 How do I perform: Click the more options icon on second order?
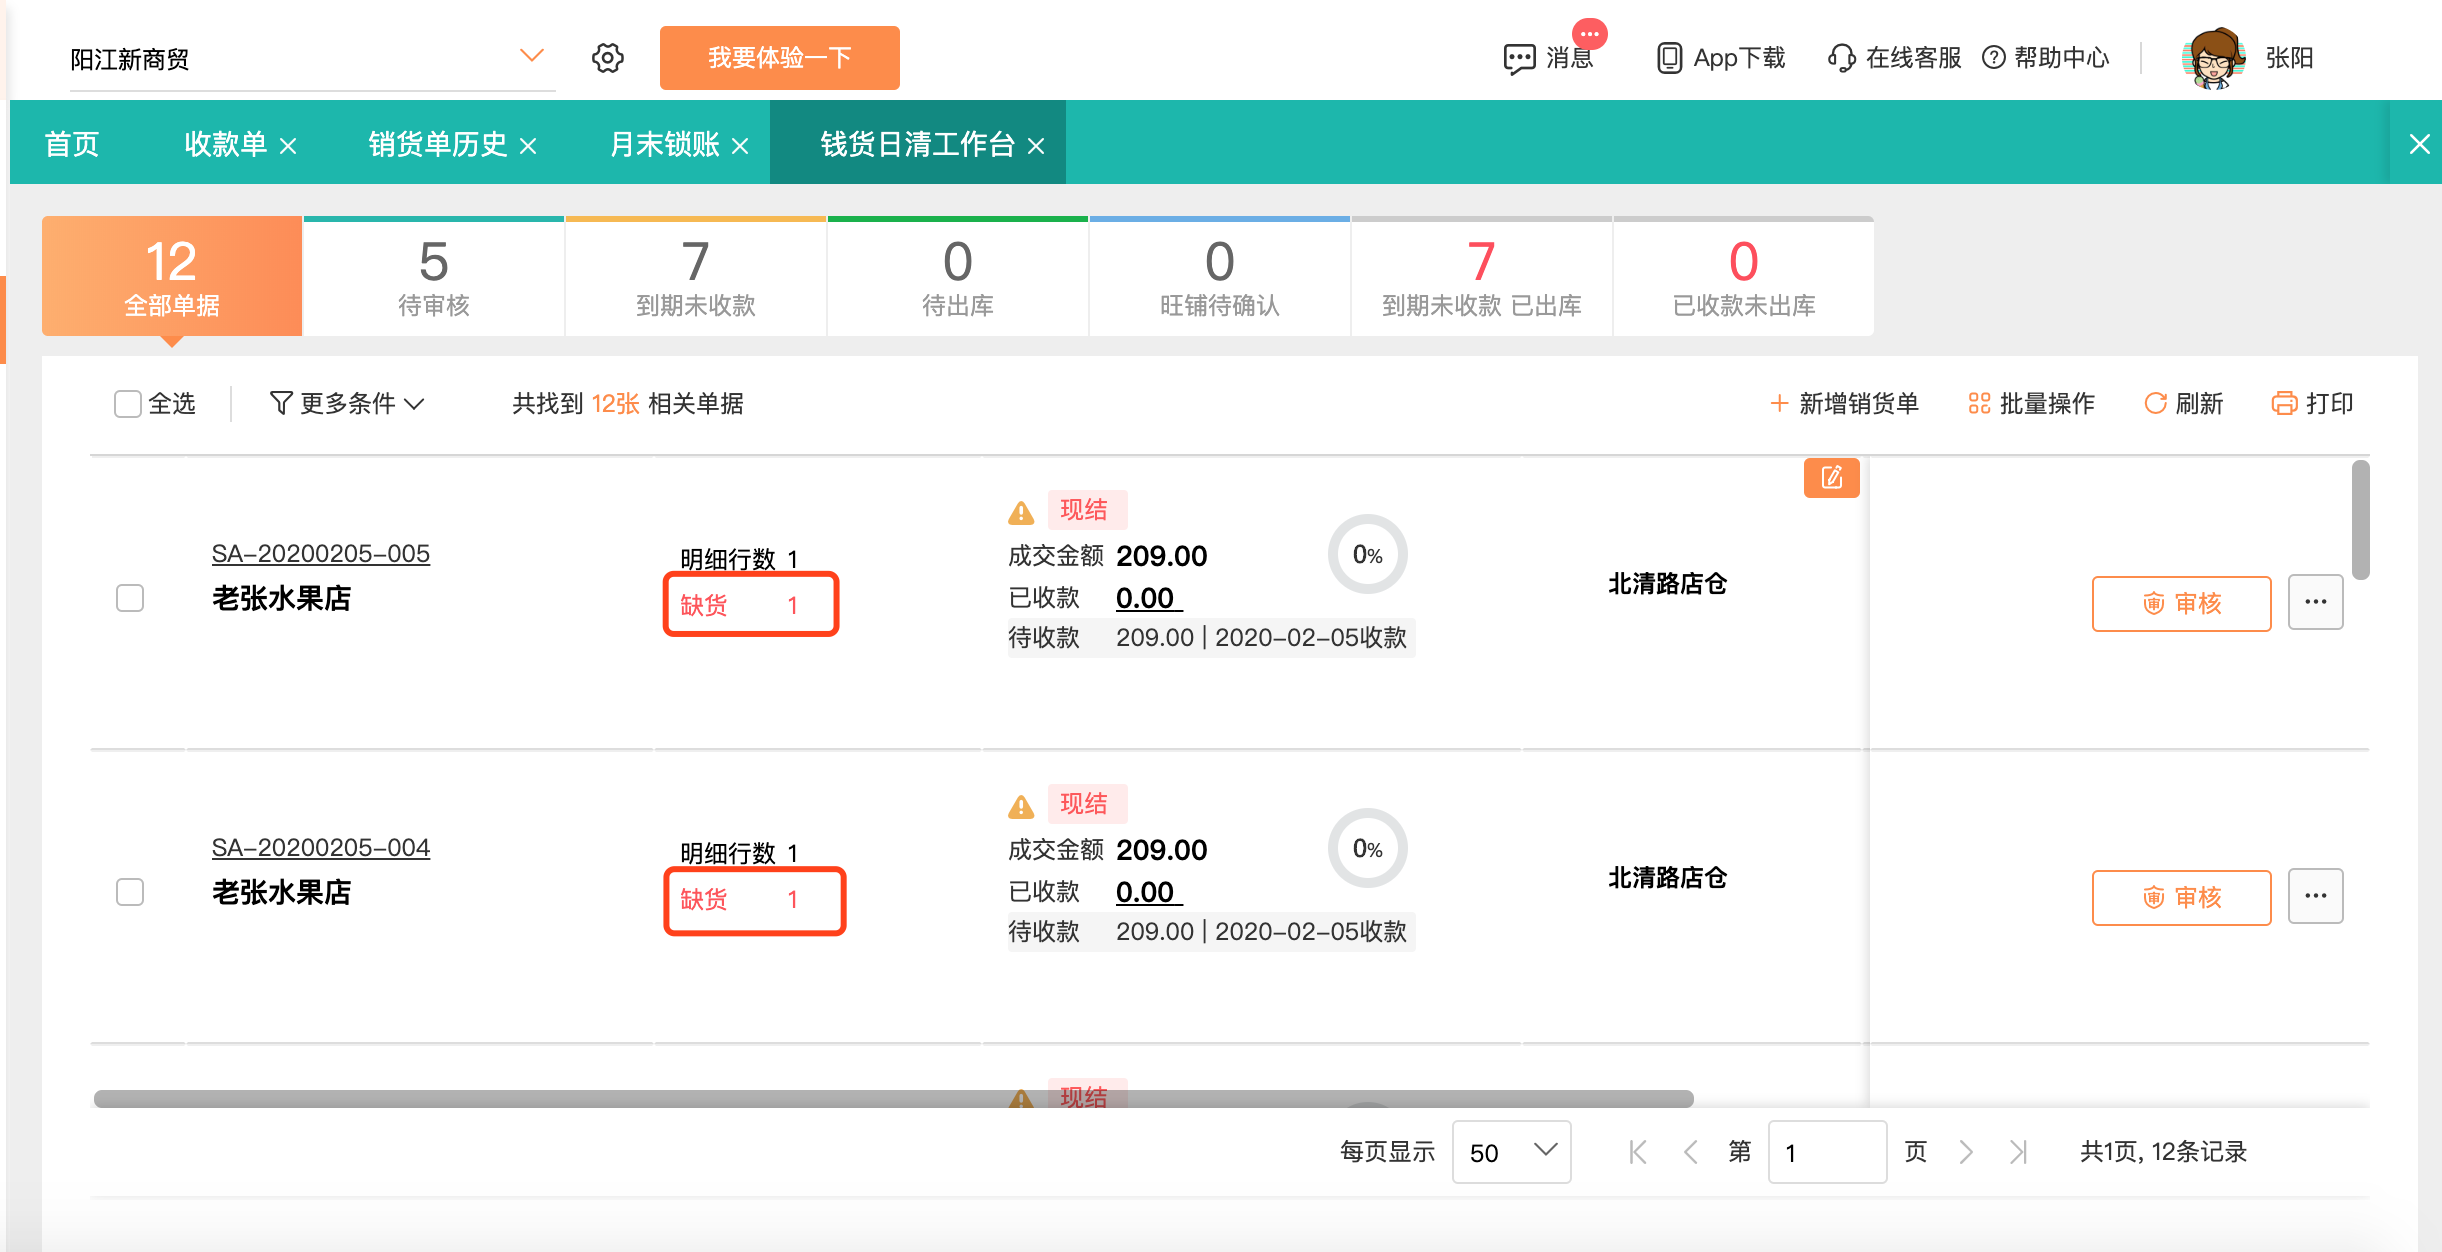(2318, 896)
